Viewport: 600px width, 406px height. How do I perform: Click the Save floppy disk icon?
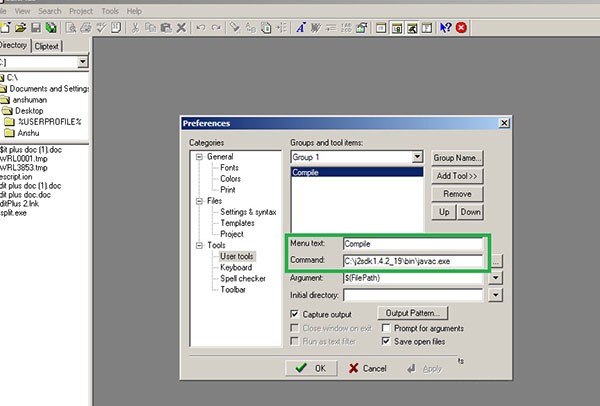[x=37, y=27]
